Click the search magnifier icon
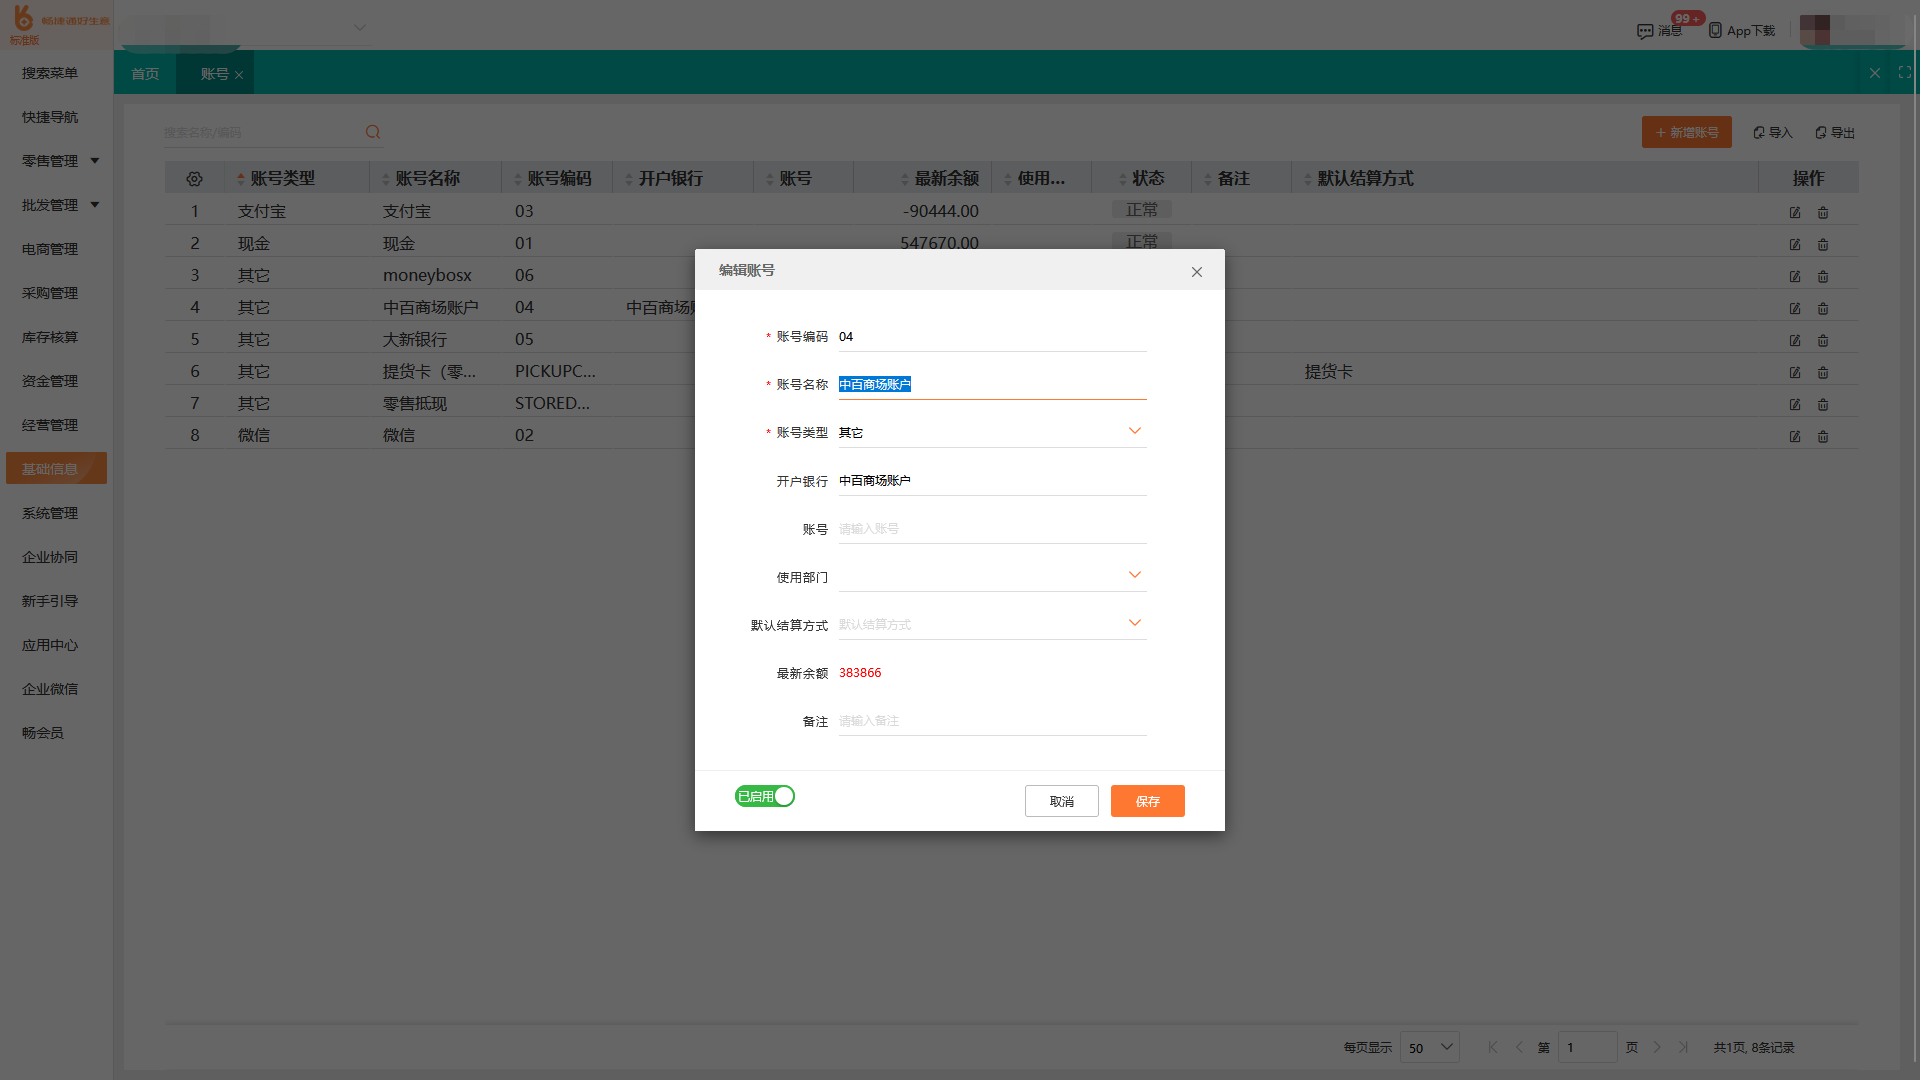 pyautogui.click(x=373, y=132)
